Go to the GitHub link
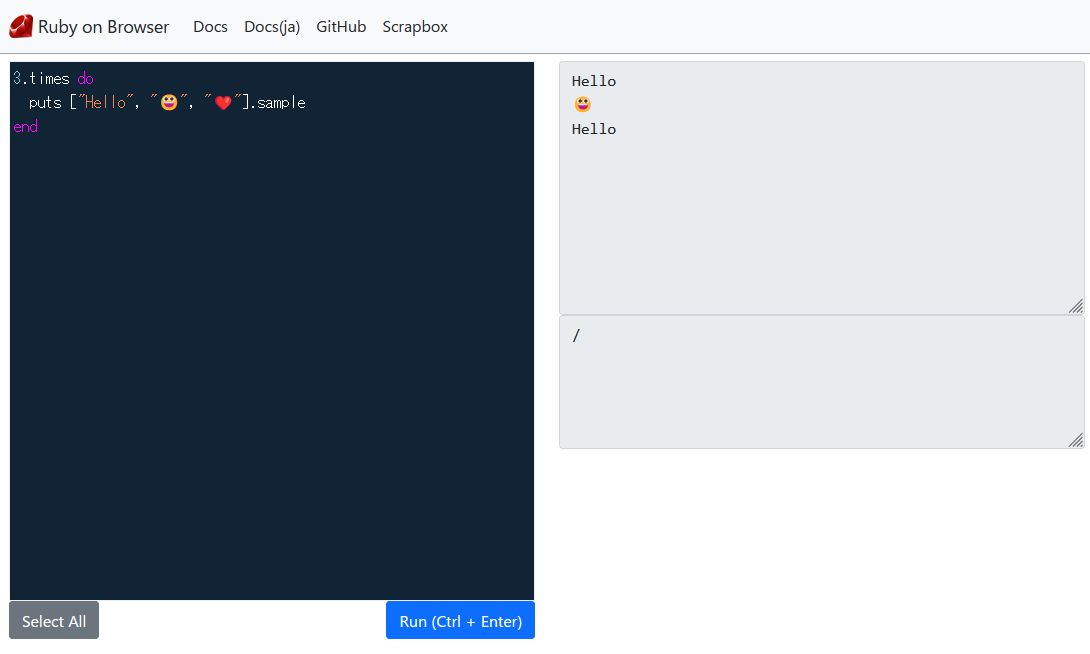Viewport: 1090px width, 654px height. (x=341, y=27)
